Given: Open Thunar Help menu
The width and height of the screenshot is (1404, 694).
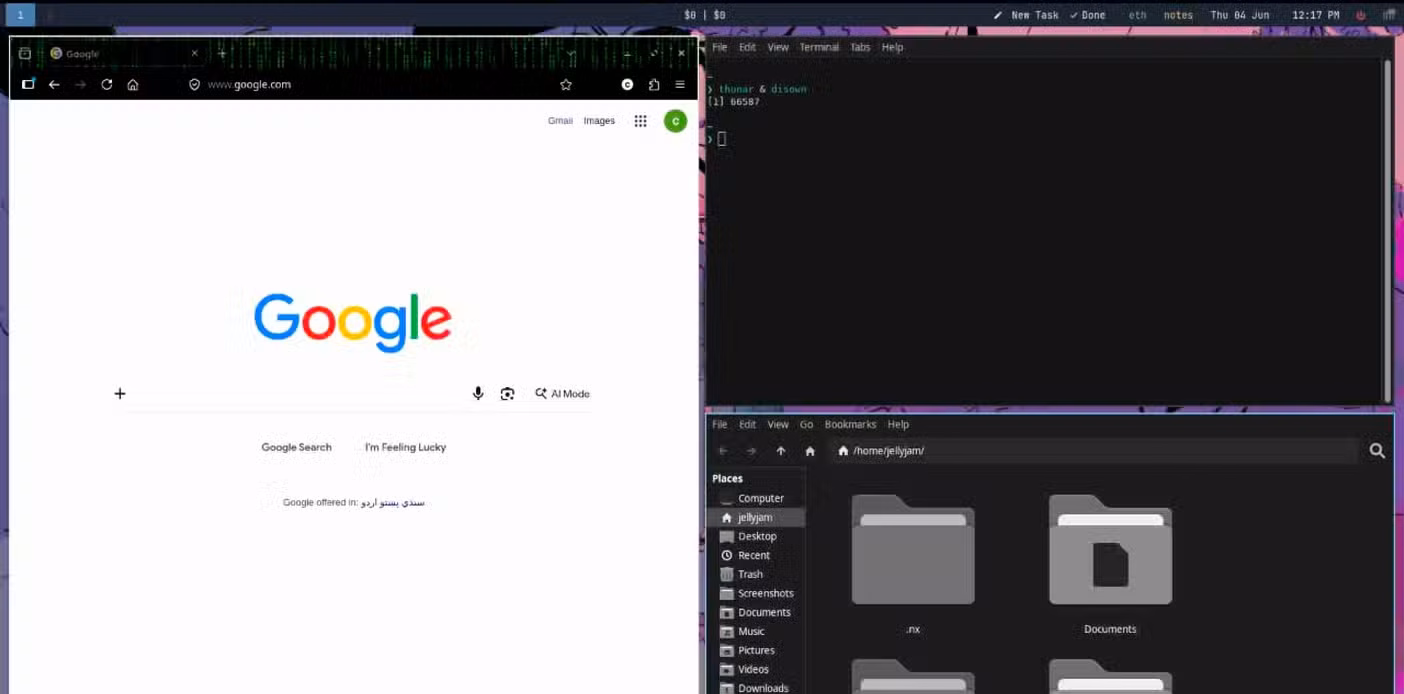Looking at the screenshot, I should pyautogui.click(x=898, y=425).
